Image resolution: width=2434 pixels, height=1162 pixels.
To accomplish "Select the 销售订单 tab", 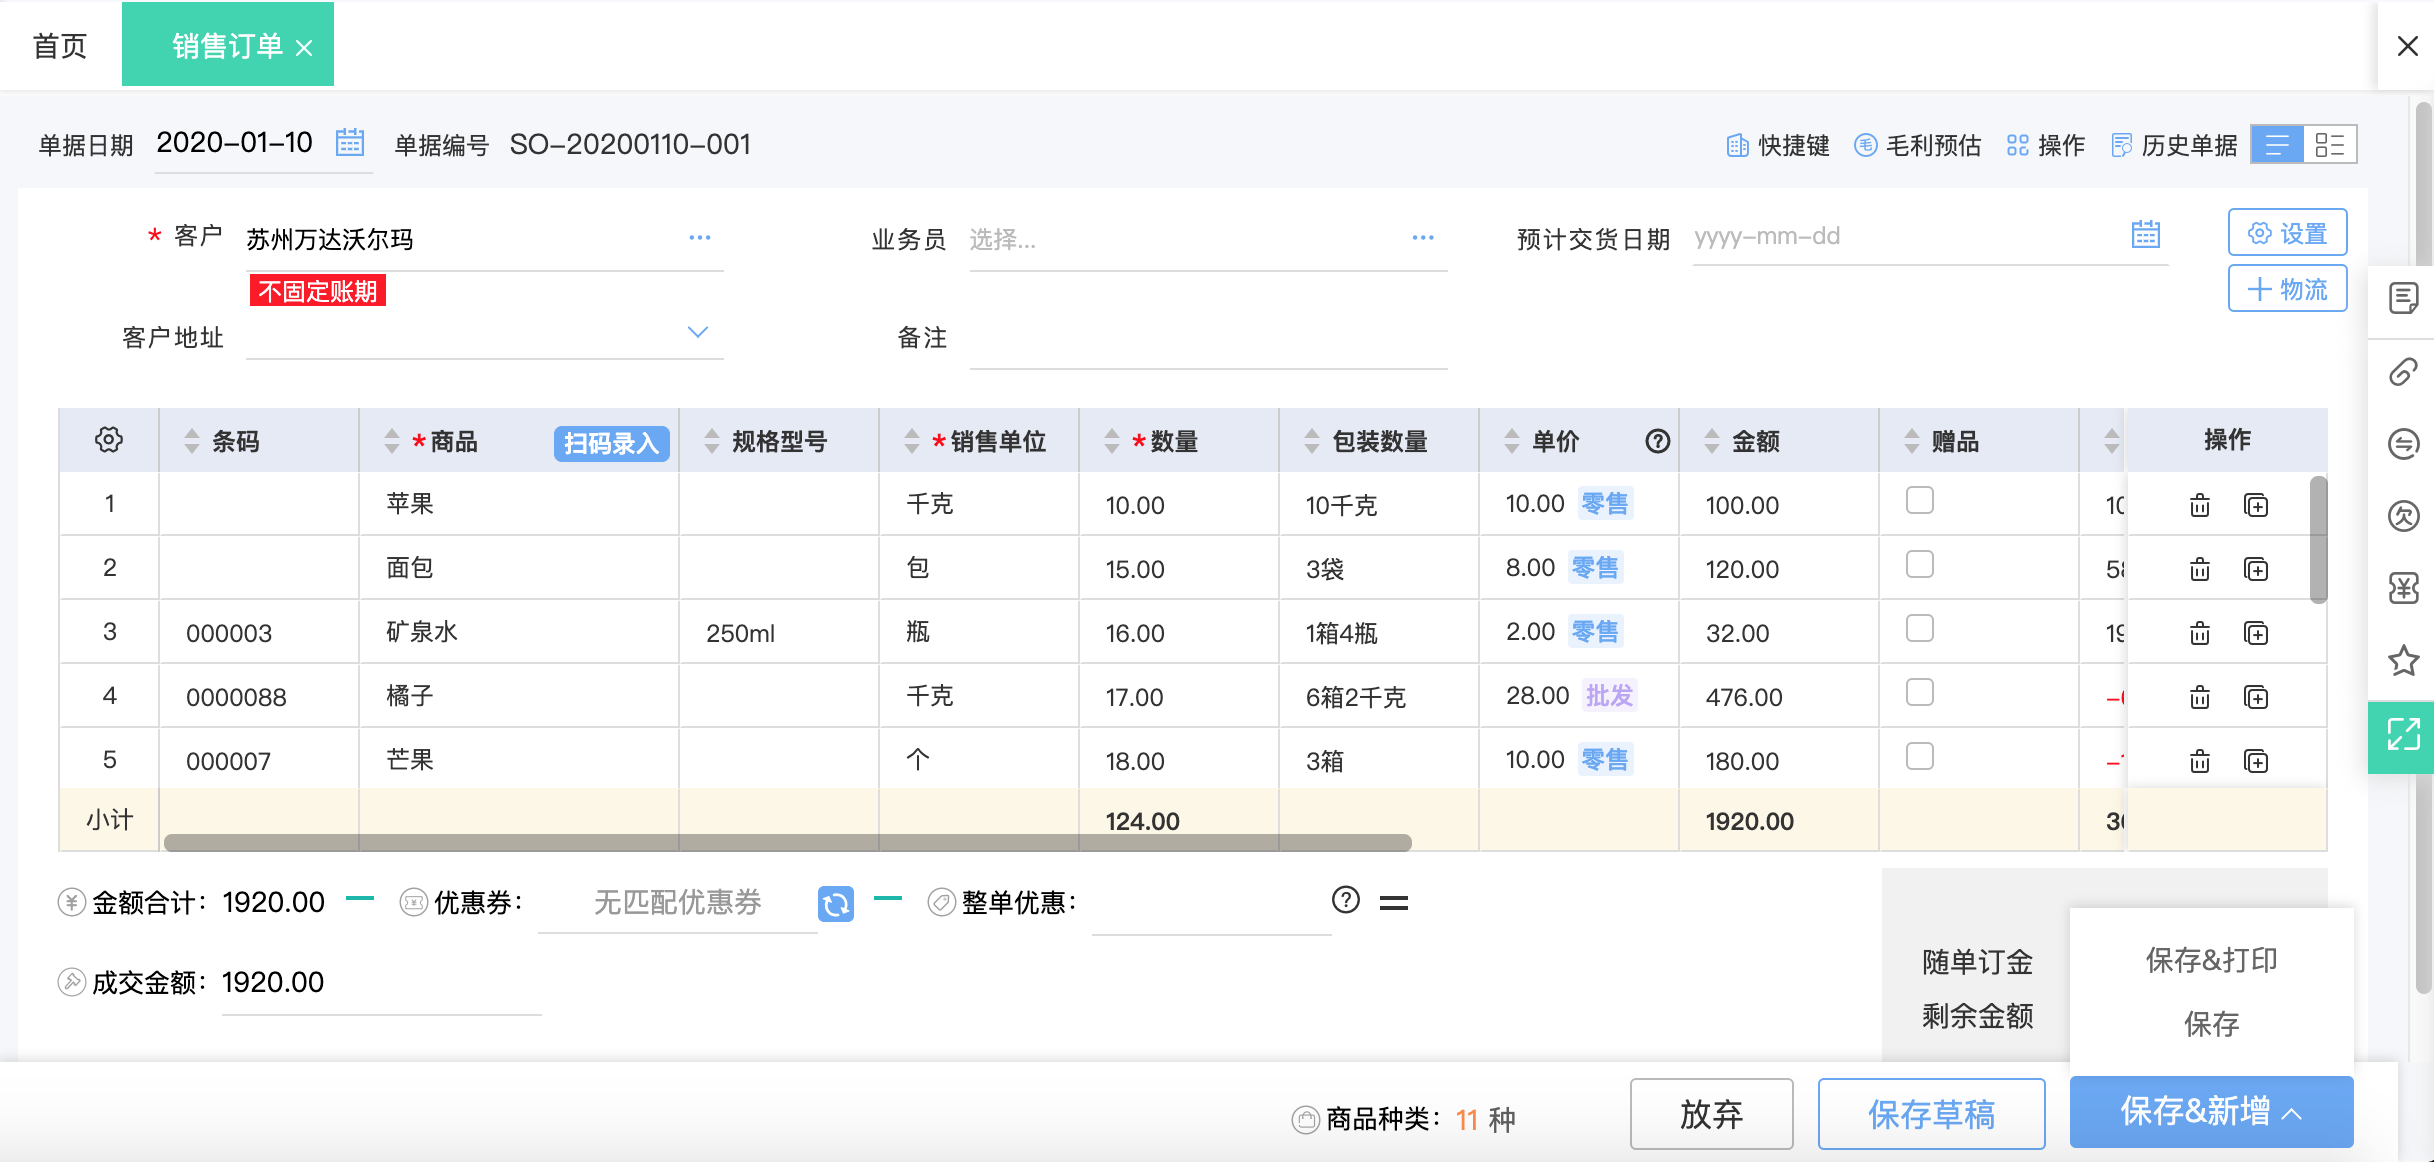I will [225, 43].
